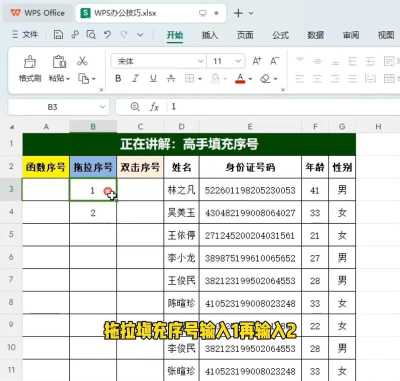Select the 审阅 ribbon tab

tap(351, 35)
